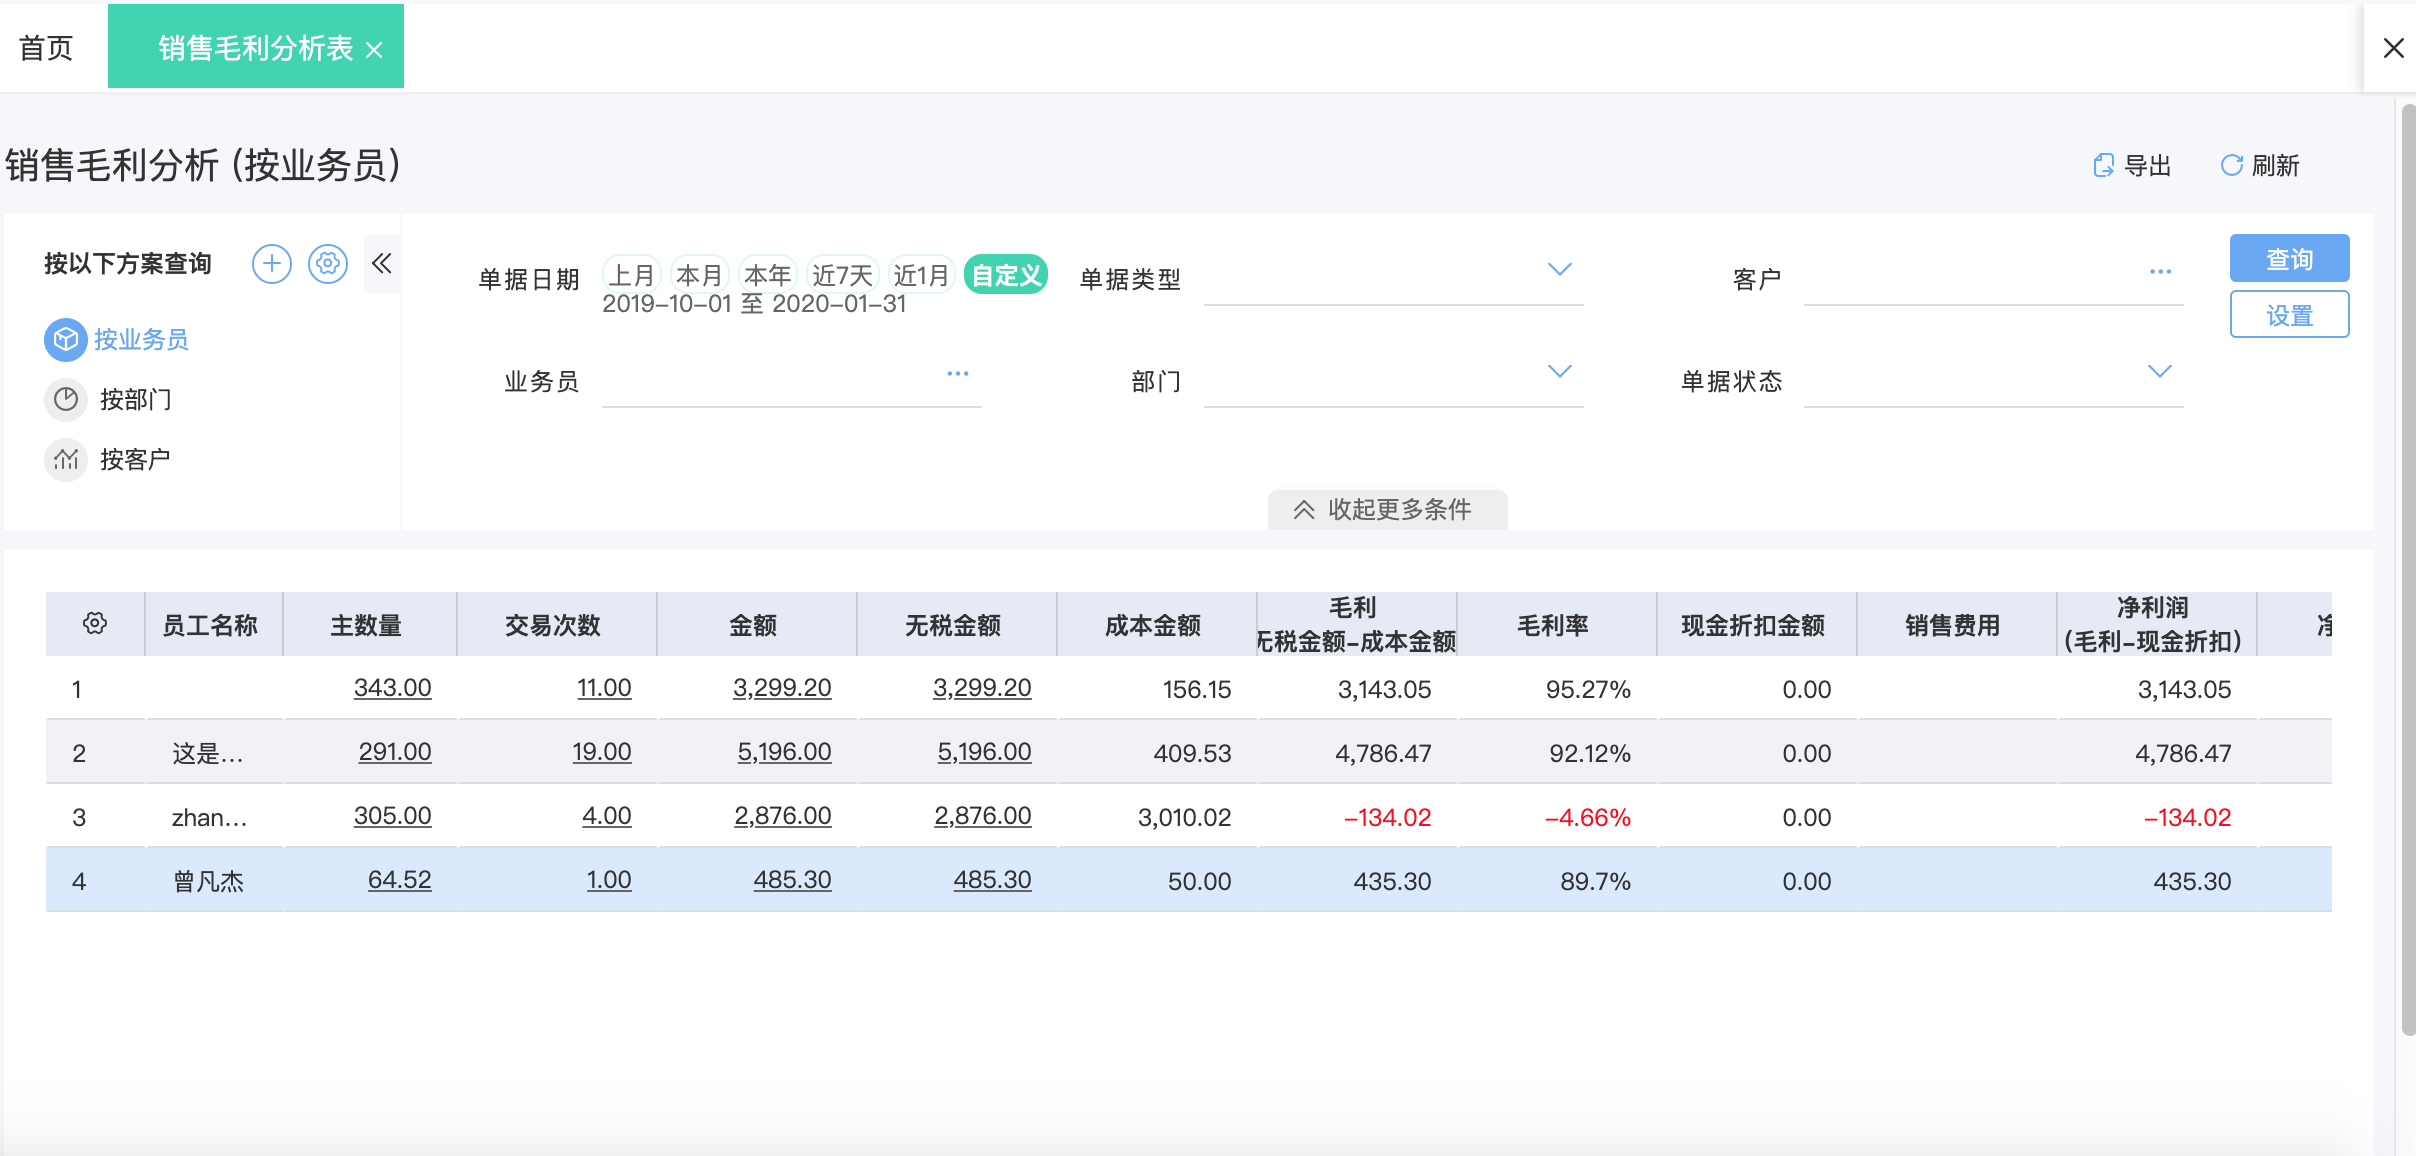Click the 按客户 scheme icon
Image resolution: width=2416 pixels, height=1156 pixels.
63,458
